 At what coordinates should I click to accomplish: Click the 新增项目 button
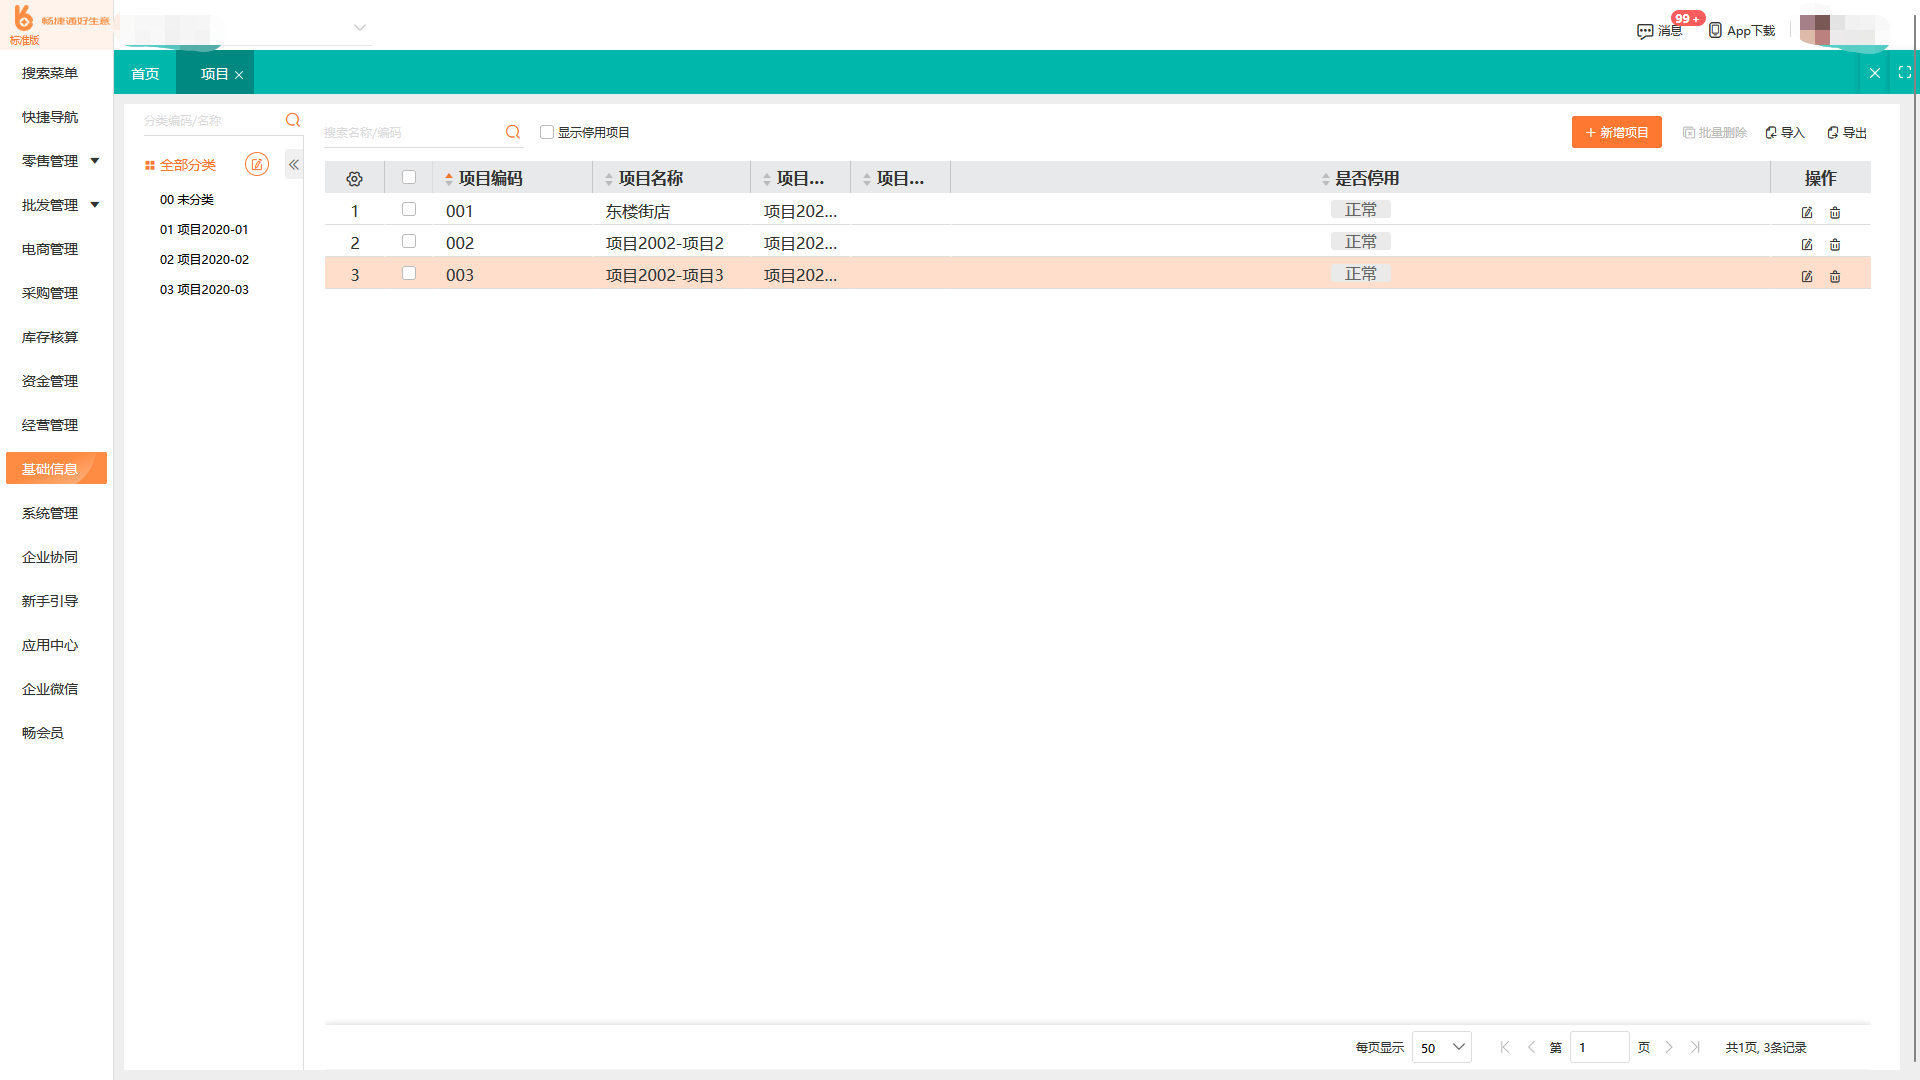(1615, 132)
